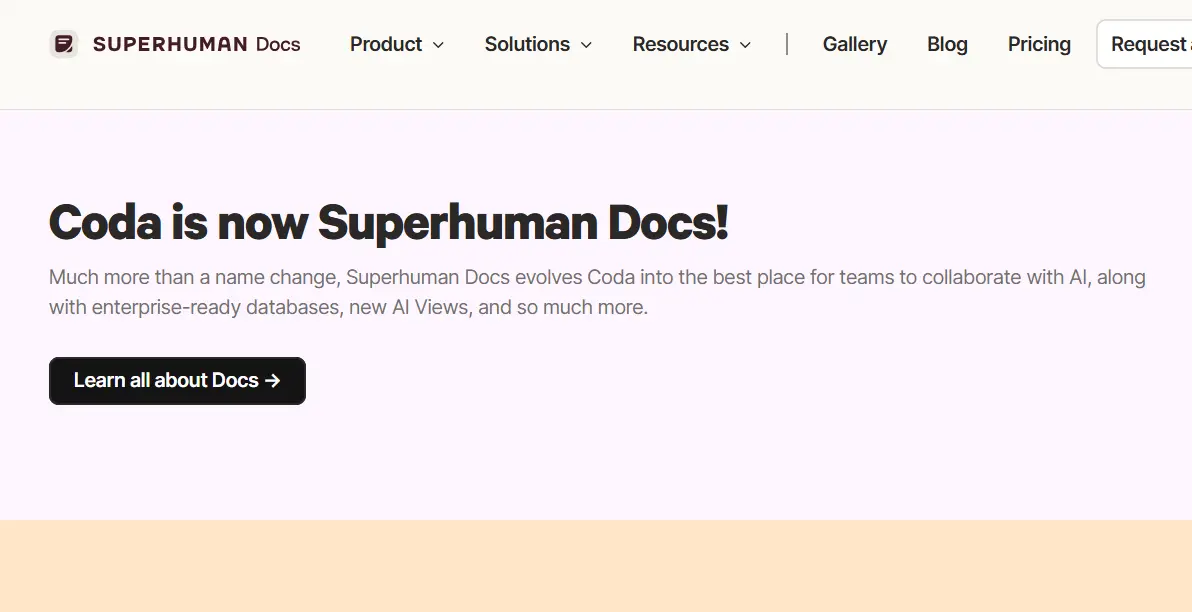
Task: Click the arrow icon in the Learn button
Action: [273, 381]
